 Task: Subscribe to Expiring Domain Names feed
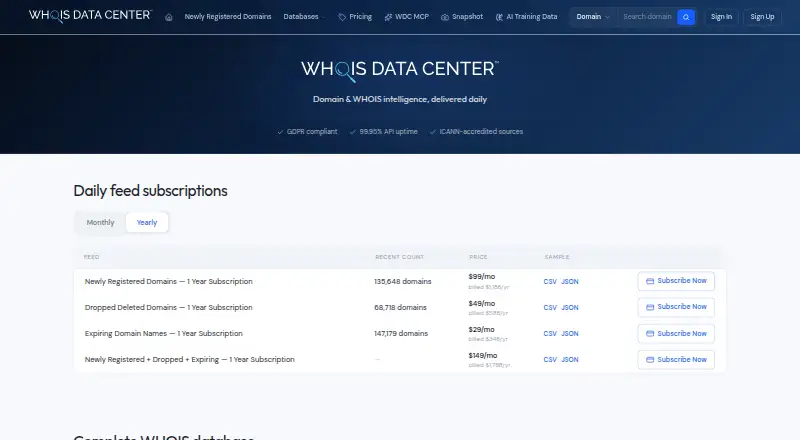(x=676, y=333)
